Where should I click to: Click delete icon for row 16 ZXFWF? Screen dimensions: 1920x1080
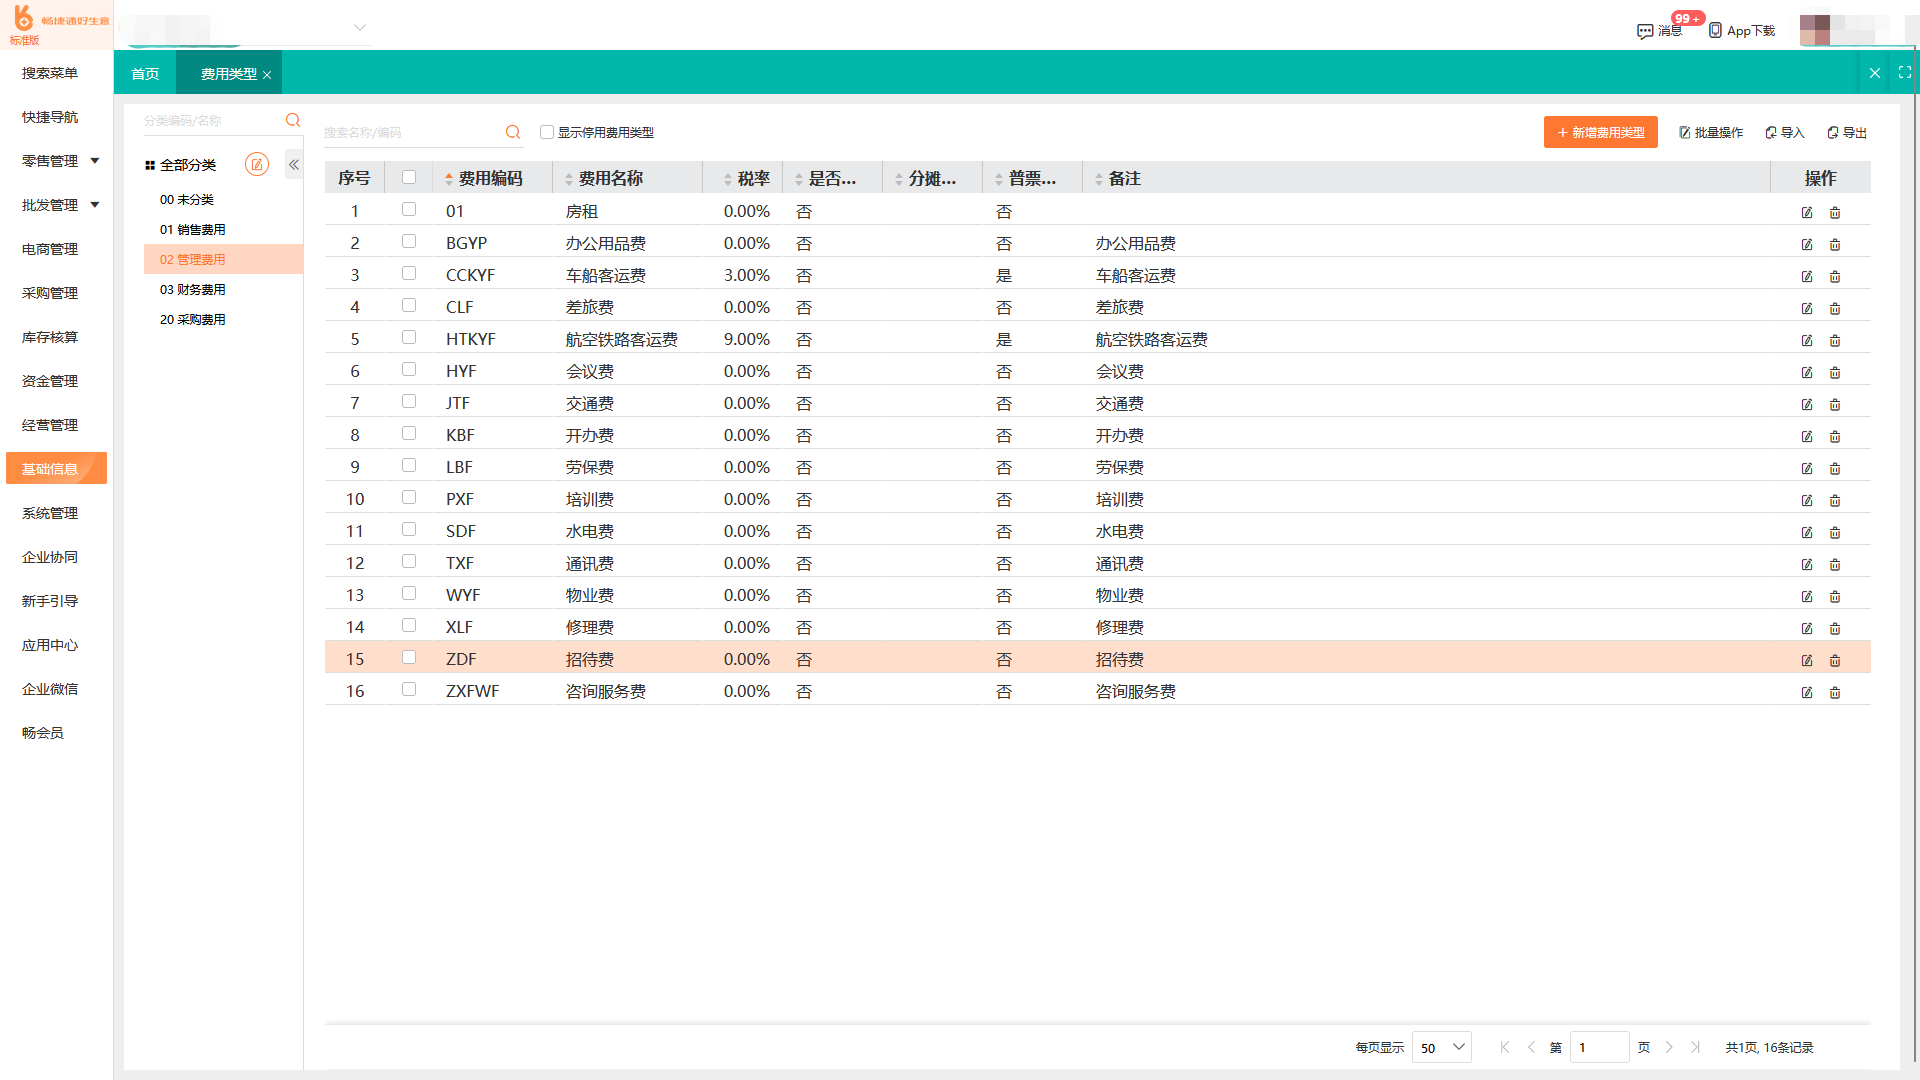click(x=1836, y=690)
